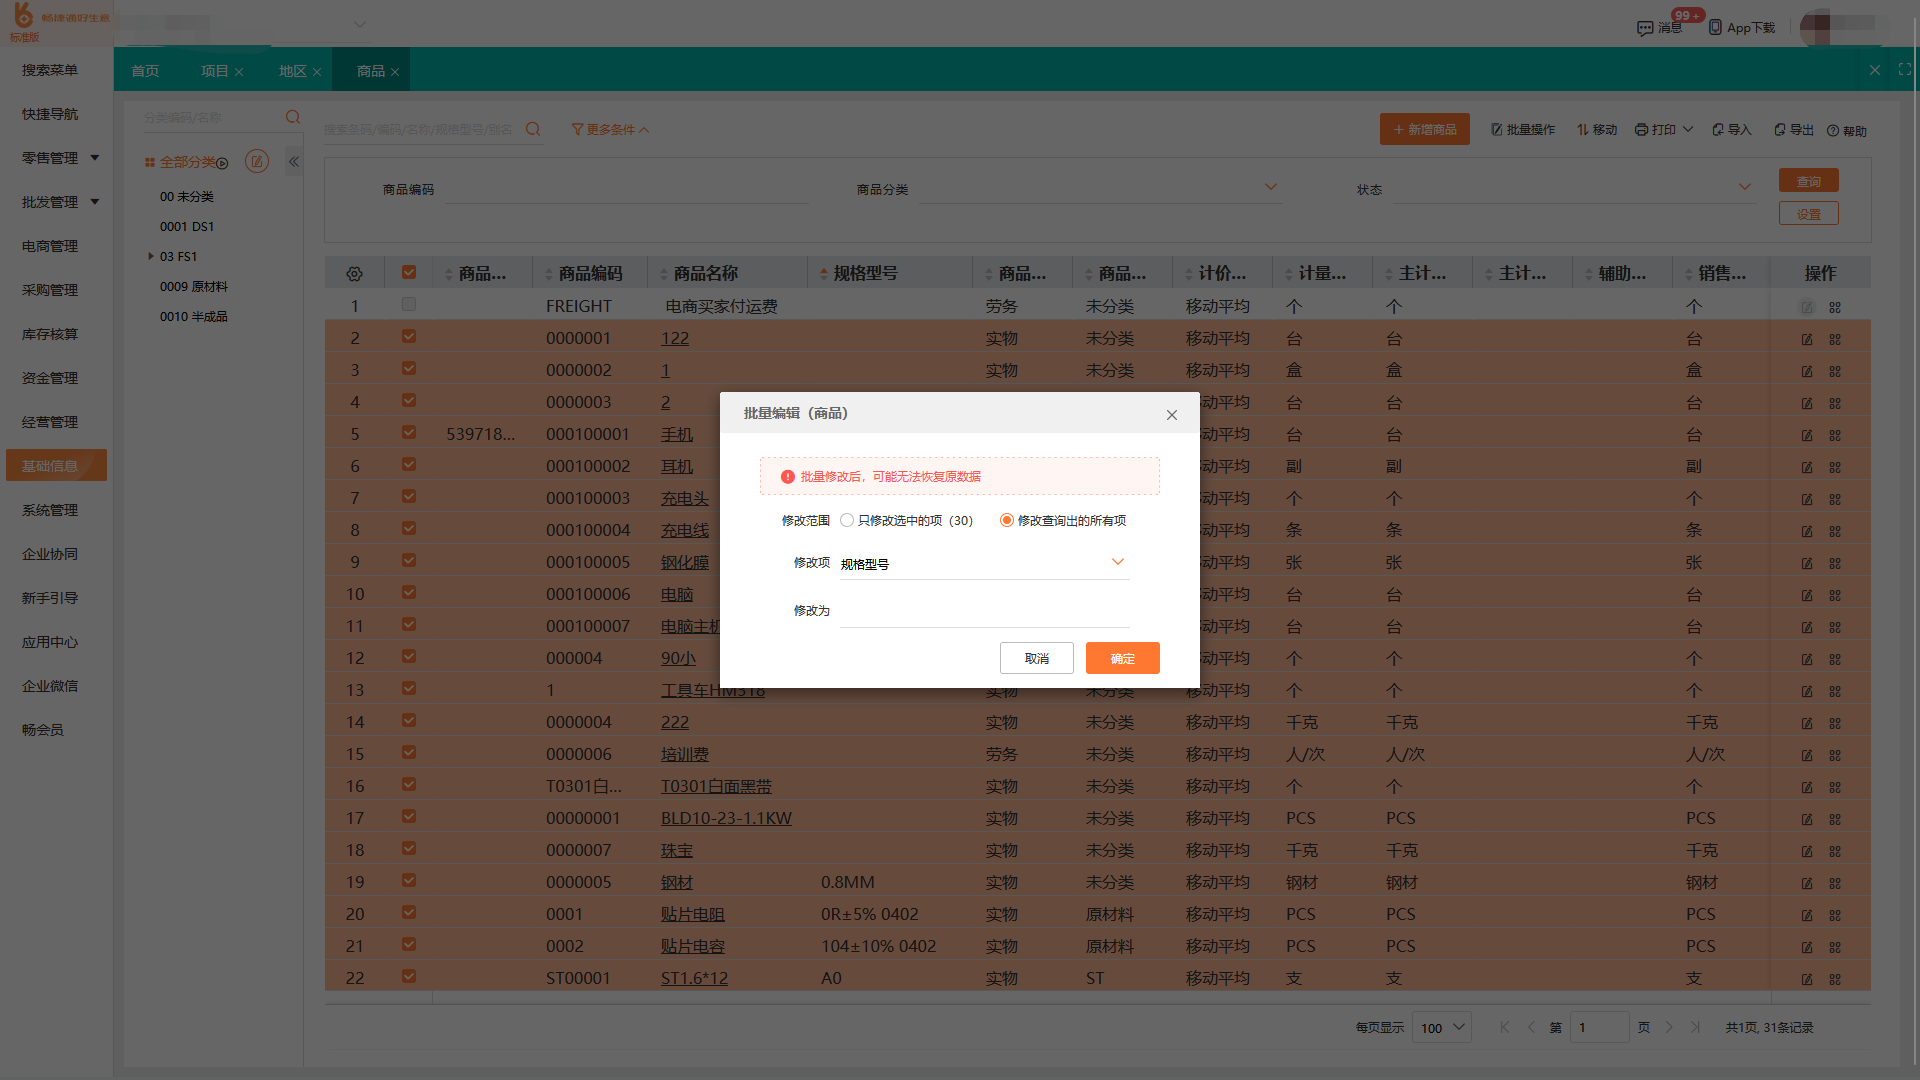The image size is (1920, 1080).
Task: Check the checkbox on row 1
Action: pyautogui.click(x=409, y=305)
